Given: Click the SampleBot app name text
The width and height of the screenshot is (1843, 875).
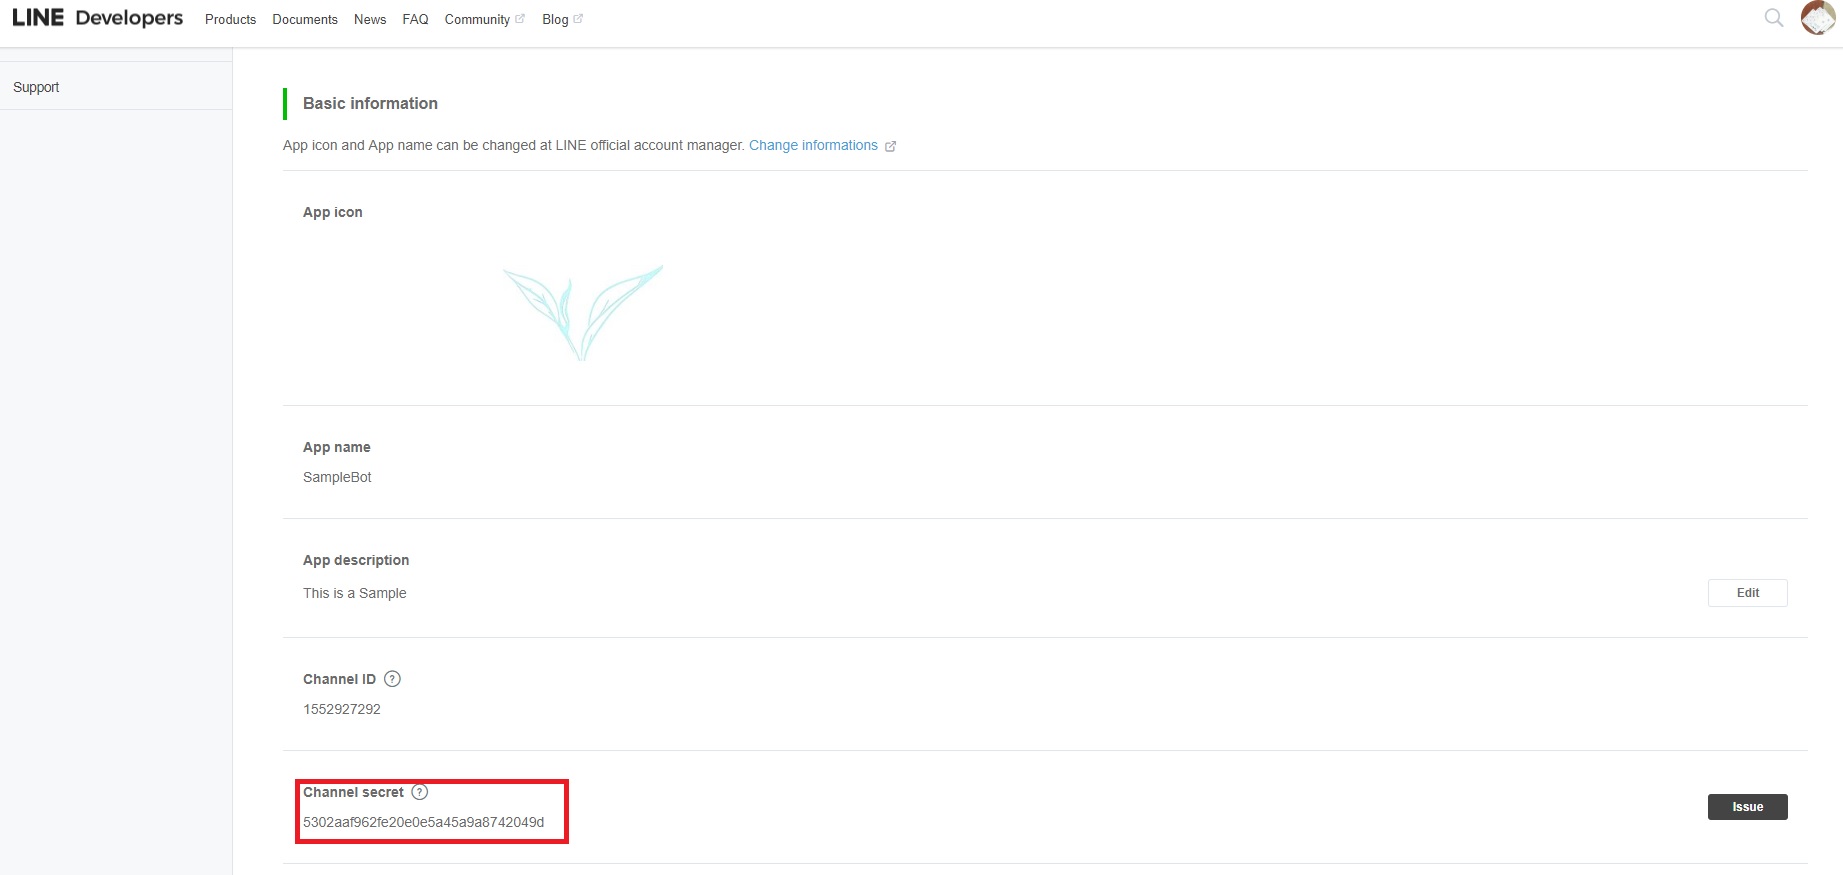Looking at the screenshot, I should point(337,477).
